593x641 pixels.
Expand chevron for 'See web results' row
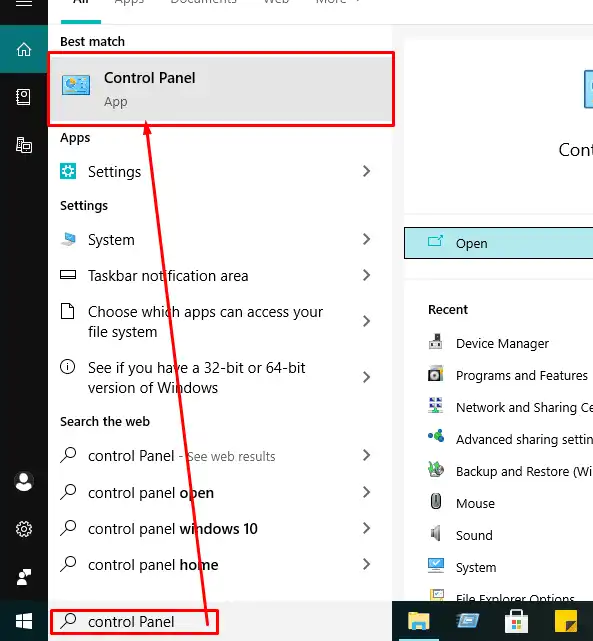(367, 455)
